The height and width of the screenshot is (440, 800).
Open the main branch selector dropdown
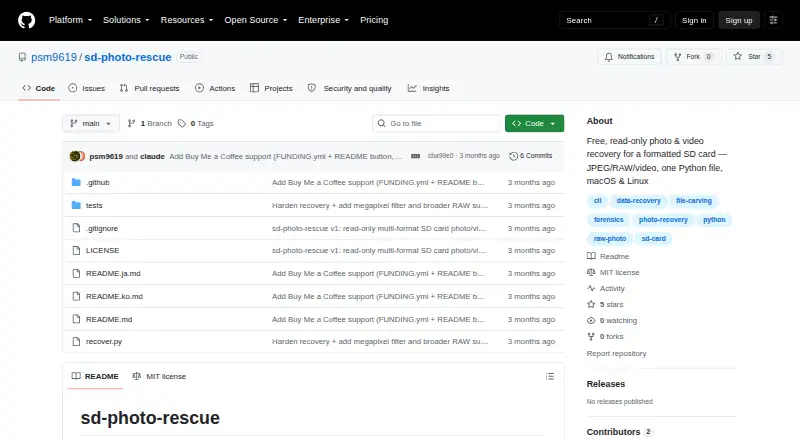click(91, 124)
